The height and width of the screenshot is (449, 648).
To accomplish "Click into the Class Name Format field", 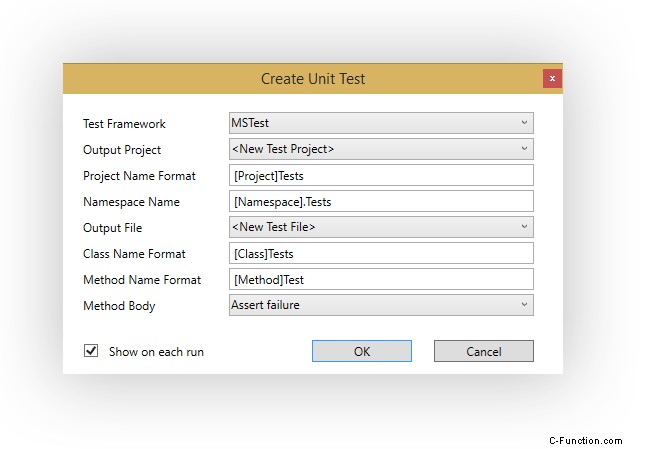I will (381, 253).
